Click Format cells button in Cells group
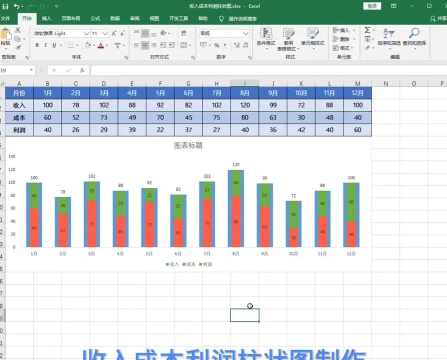This screenshot has width=447, height=360. pos(343,48)
